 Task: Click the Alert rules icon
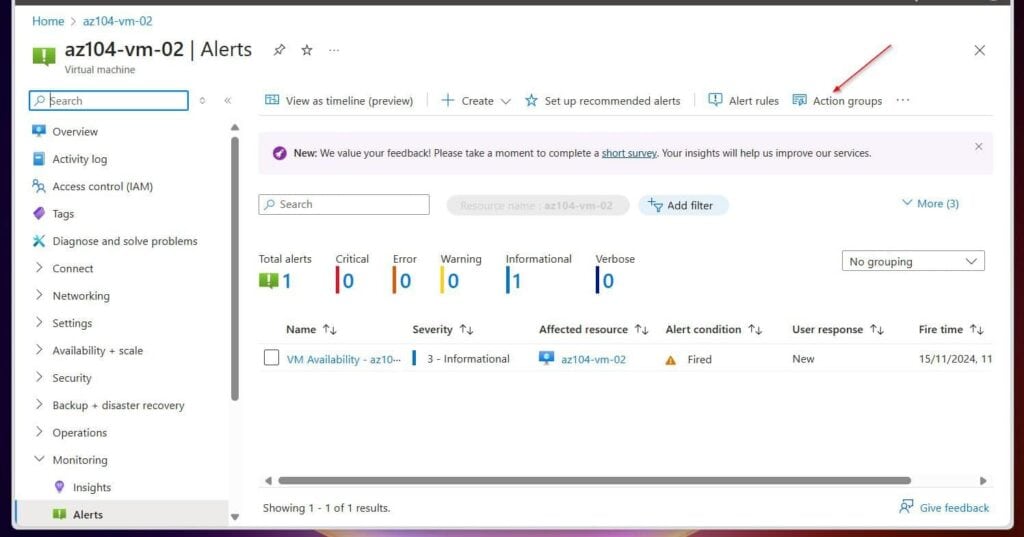(x=715, y=100)
